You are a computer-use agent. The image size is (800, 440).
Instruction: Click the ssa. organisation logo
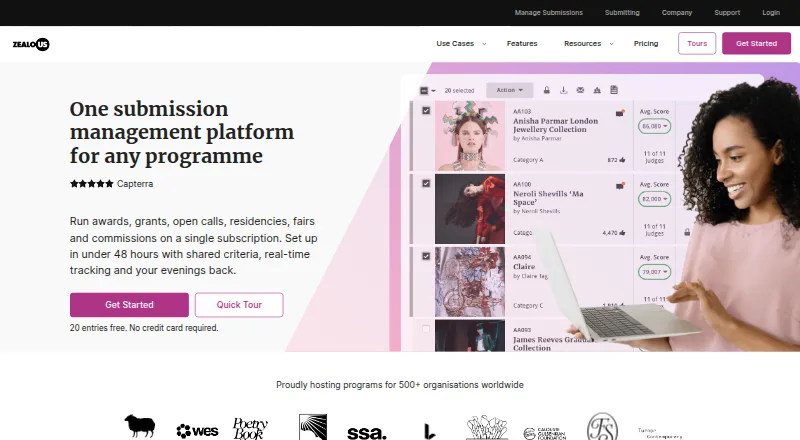point(367,433)
